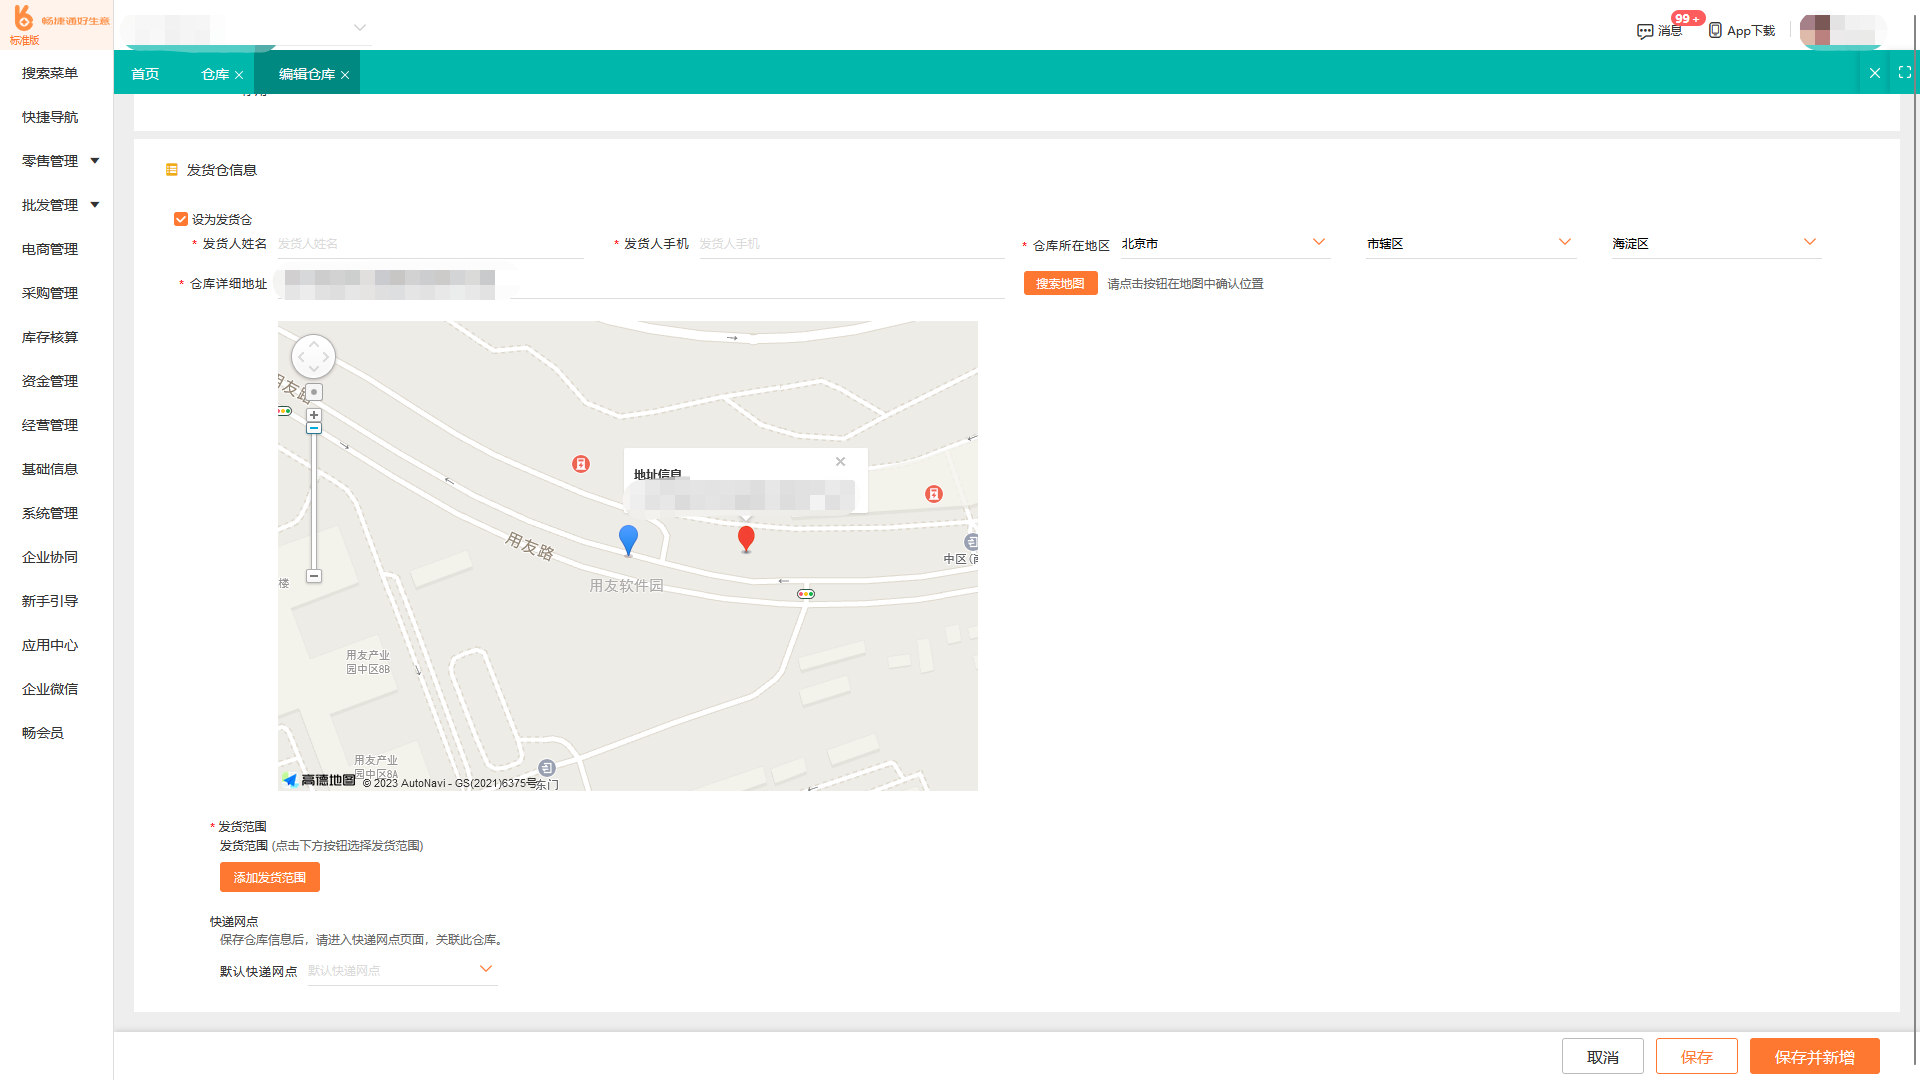
Task: Toggle 设为发货仓 checkbox
Action: 179,216
